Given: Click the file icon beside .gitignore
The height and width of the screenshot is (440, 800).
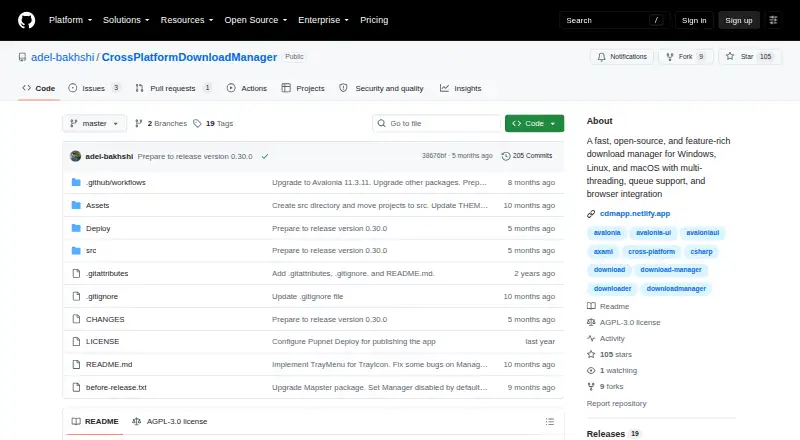Looking at the screenshot, I should pyautogui.click(x=76, y=297).
